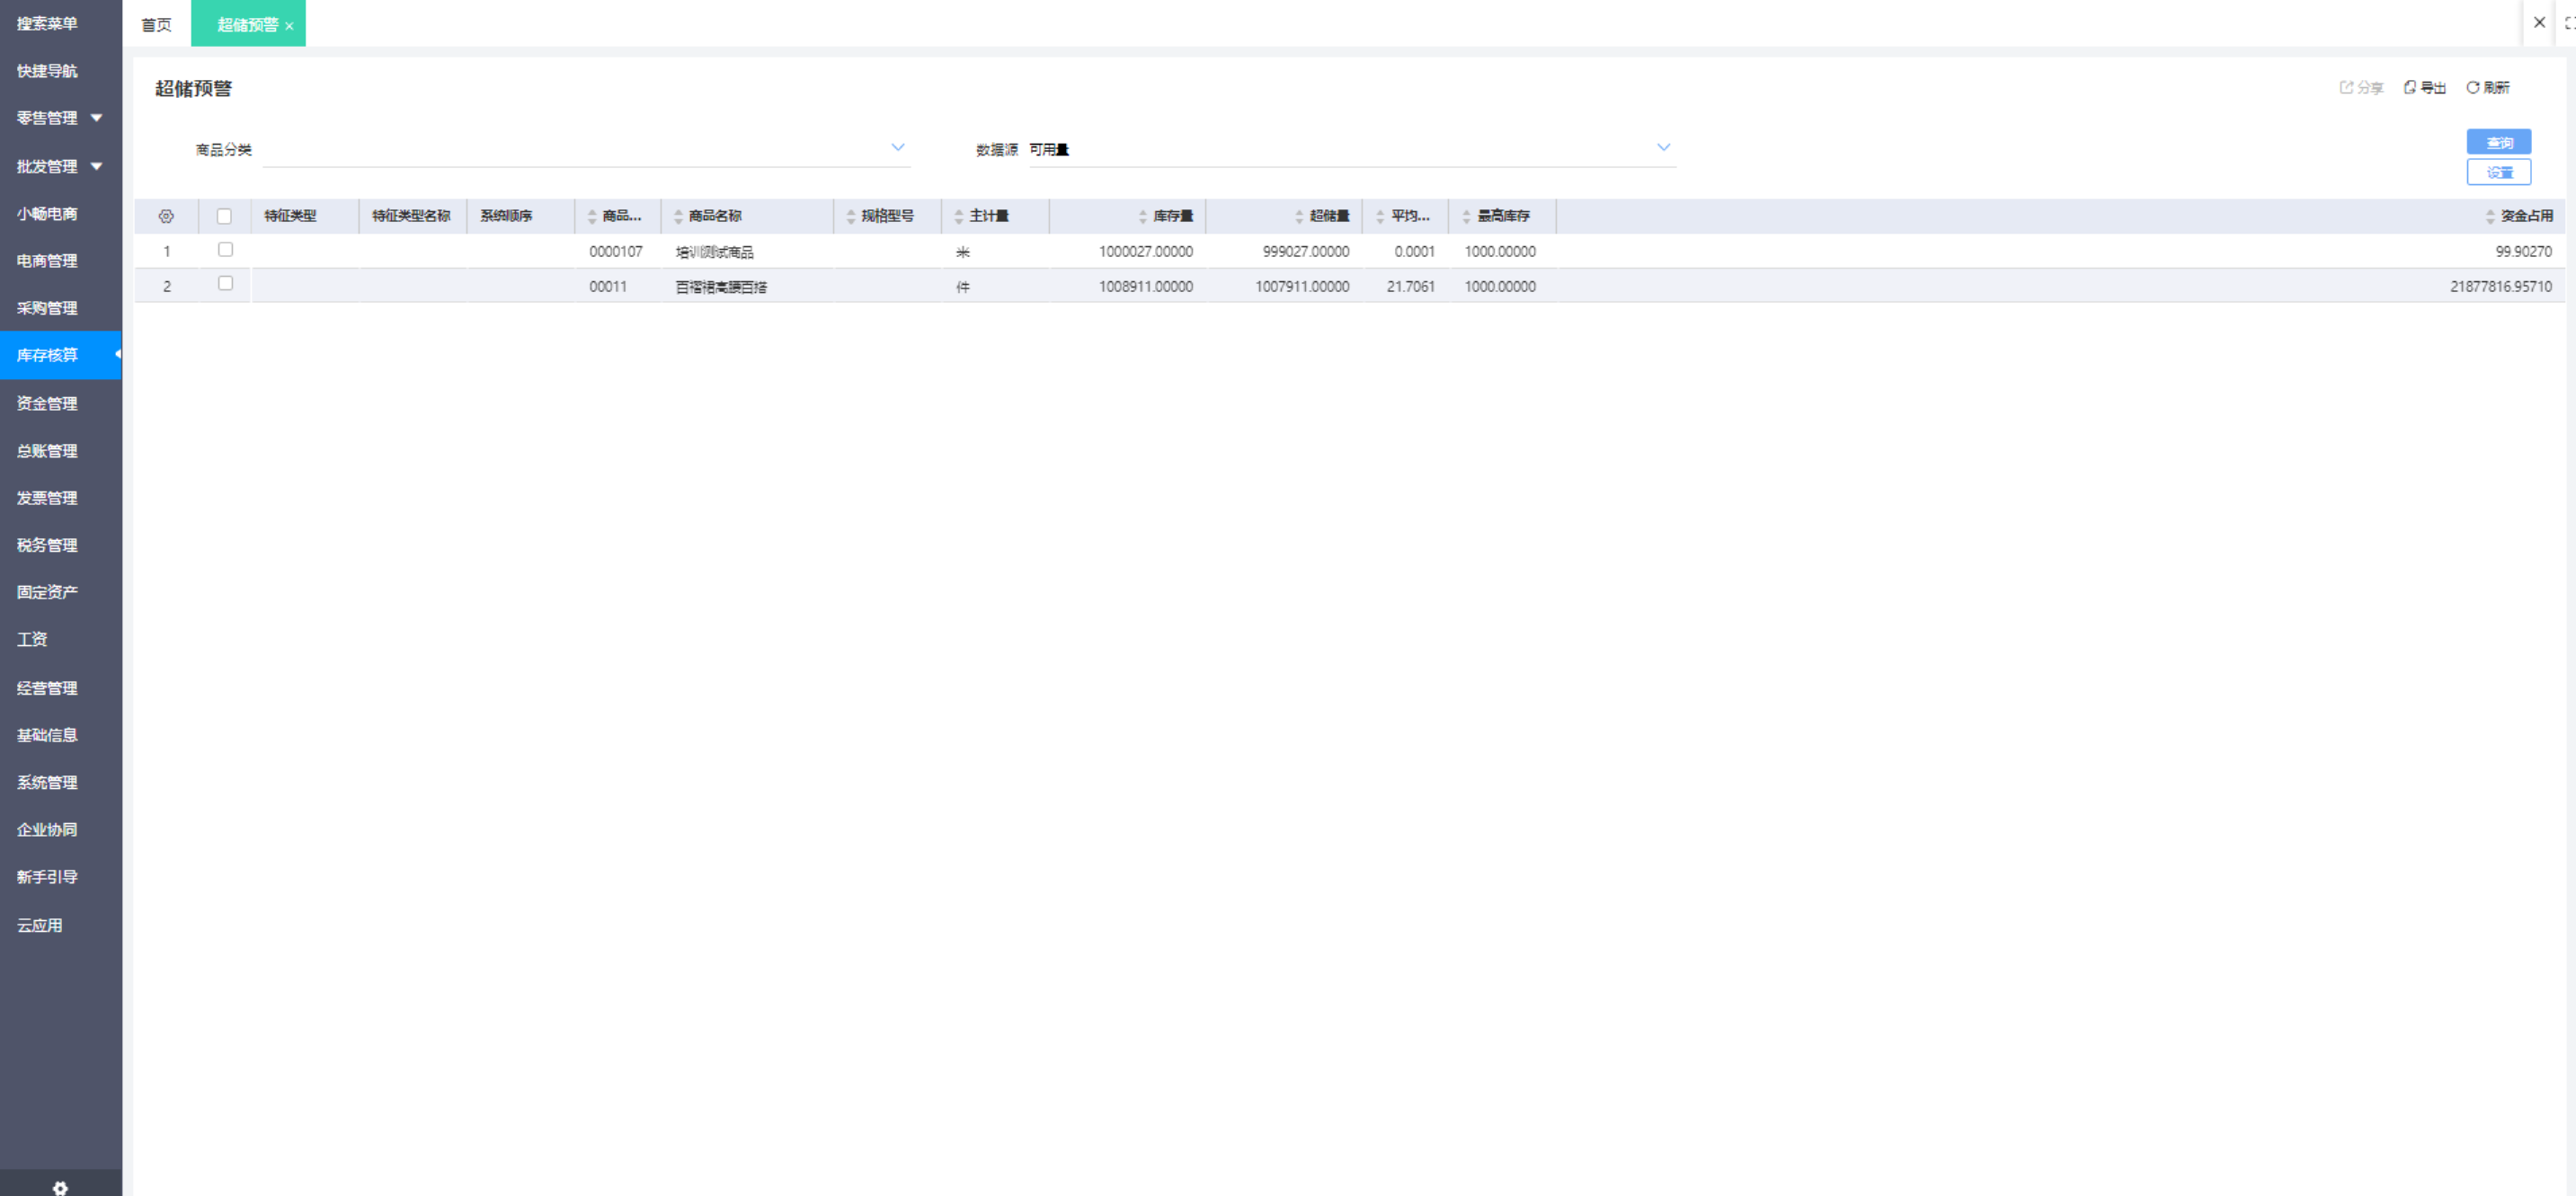Click the settings gear icon in table header
Screen dimensions: 2576x1196
166,216
